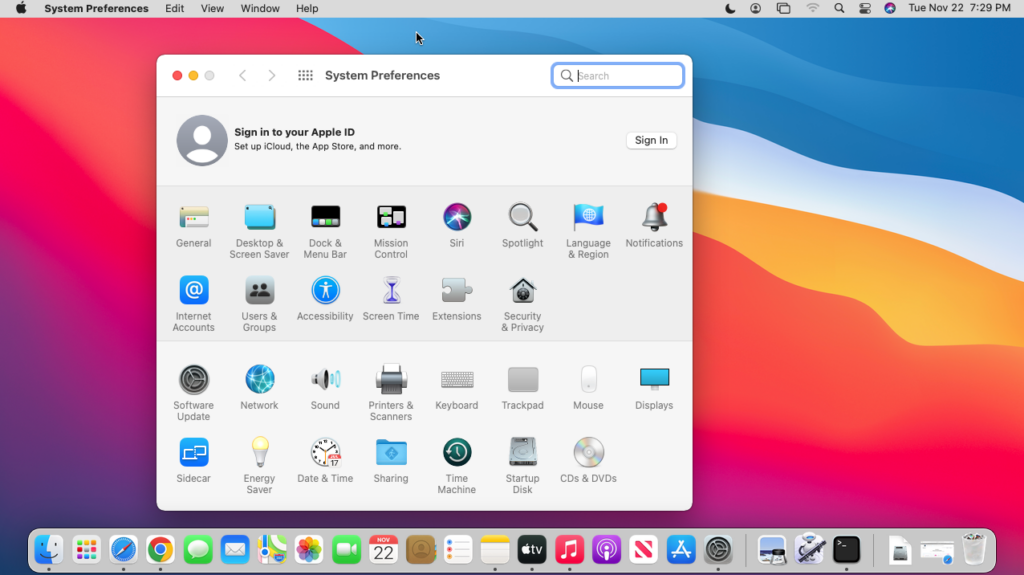Launch Google Chrome from the Dock
1024x575 pixels.
[161, 550]
